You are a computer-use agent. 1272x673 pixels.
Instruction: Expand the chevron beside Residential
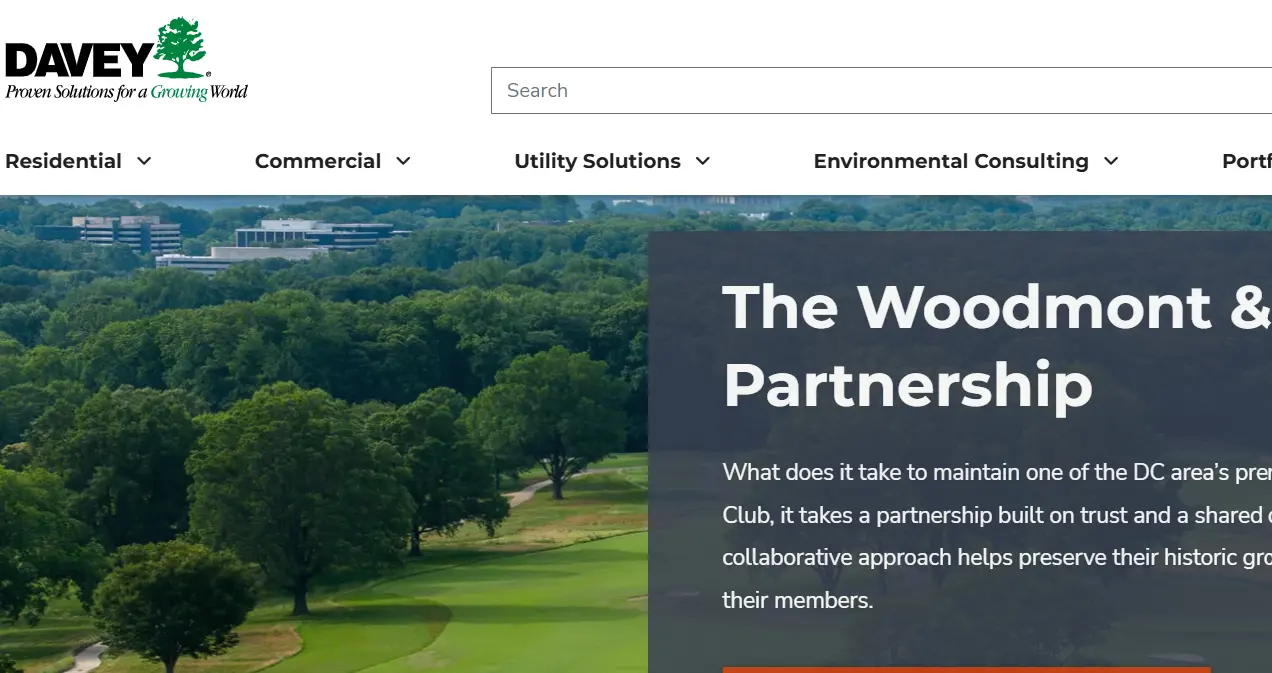[x=144, y=161]
